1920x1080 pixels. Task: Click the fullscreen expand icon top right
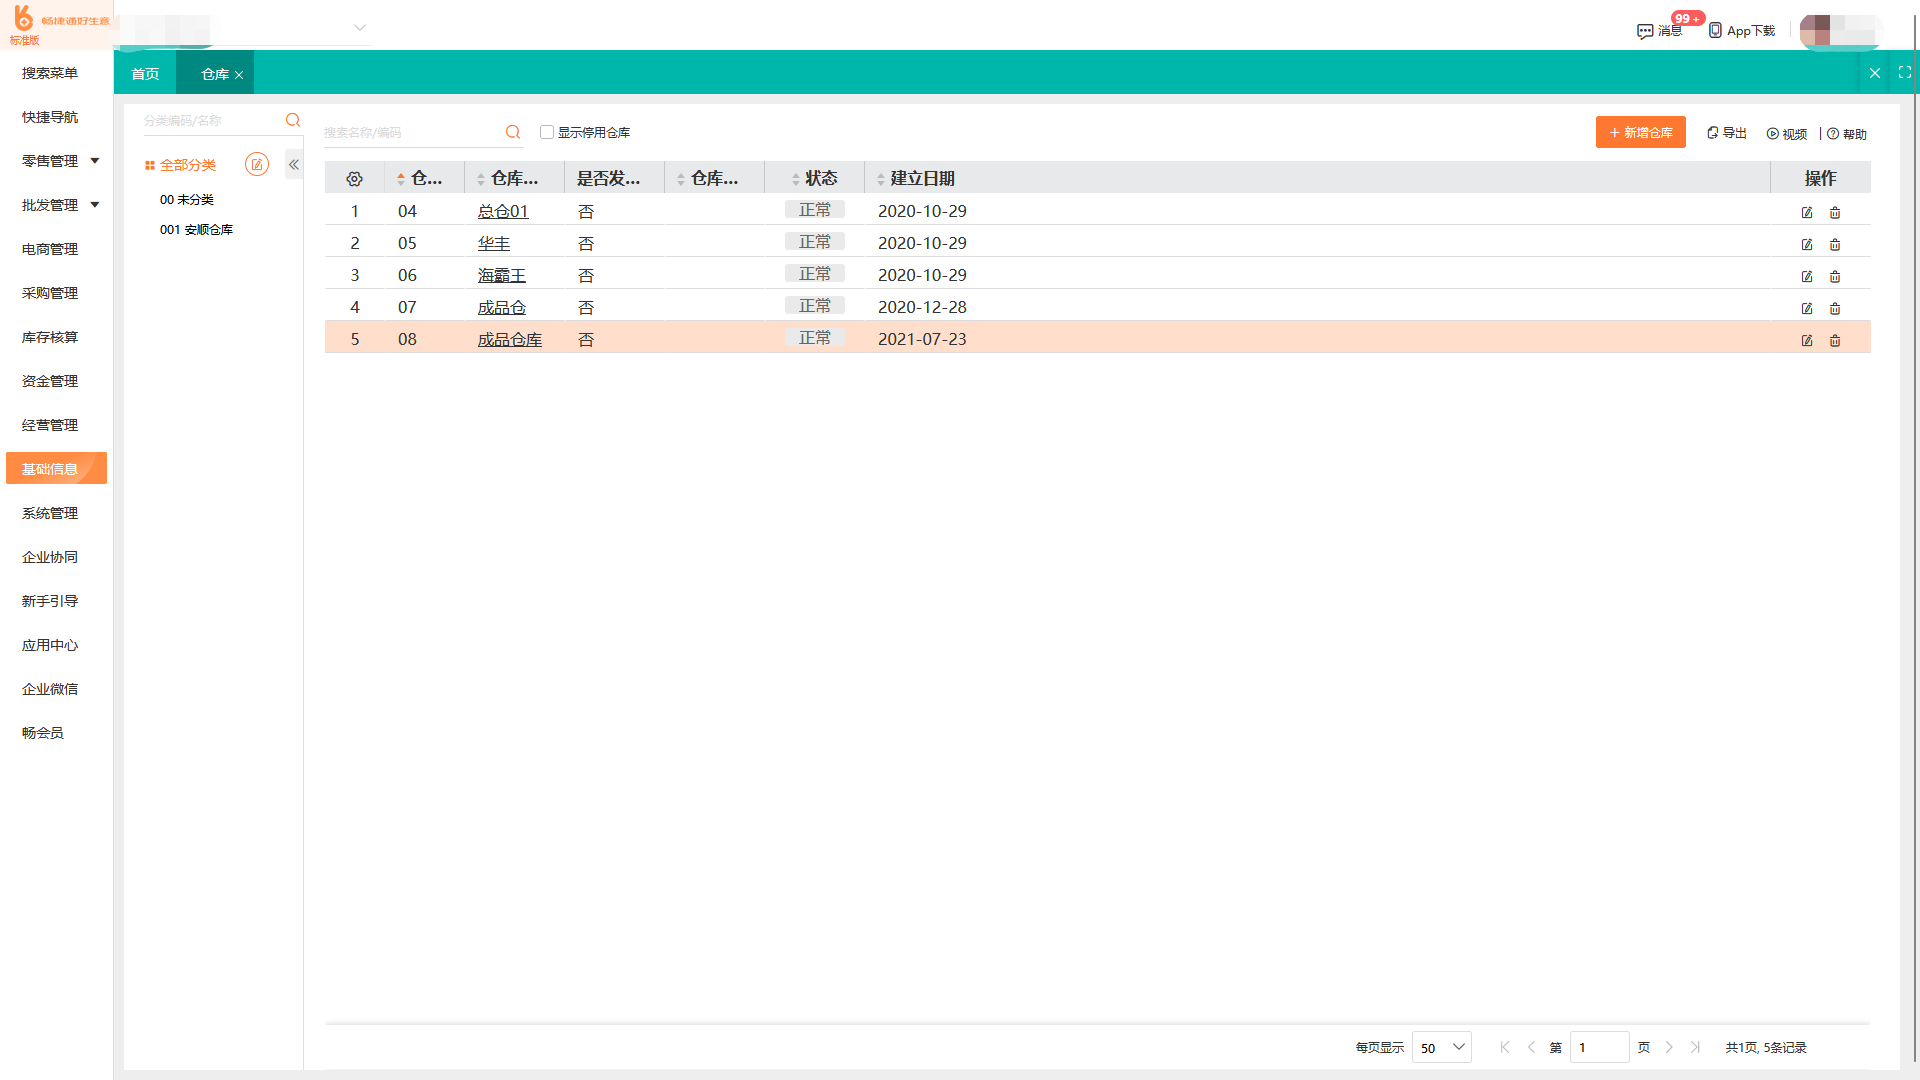coord(1904,73)
